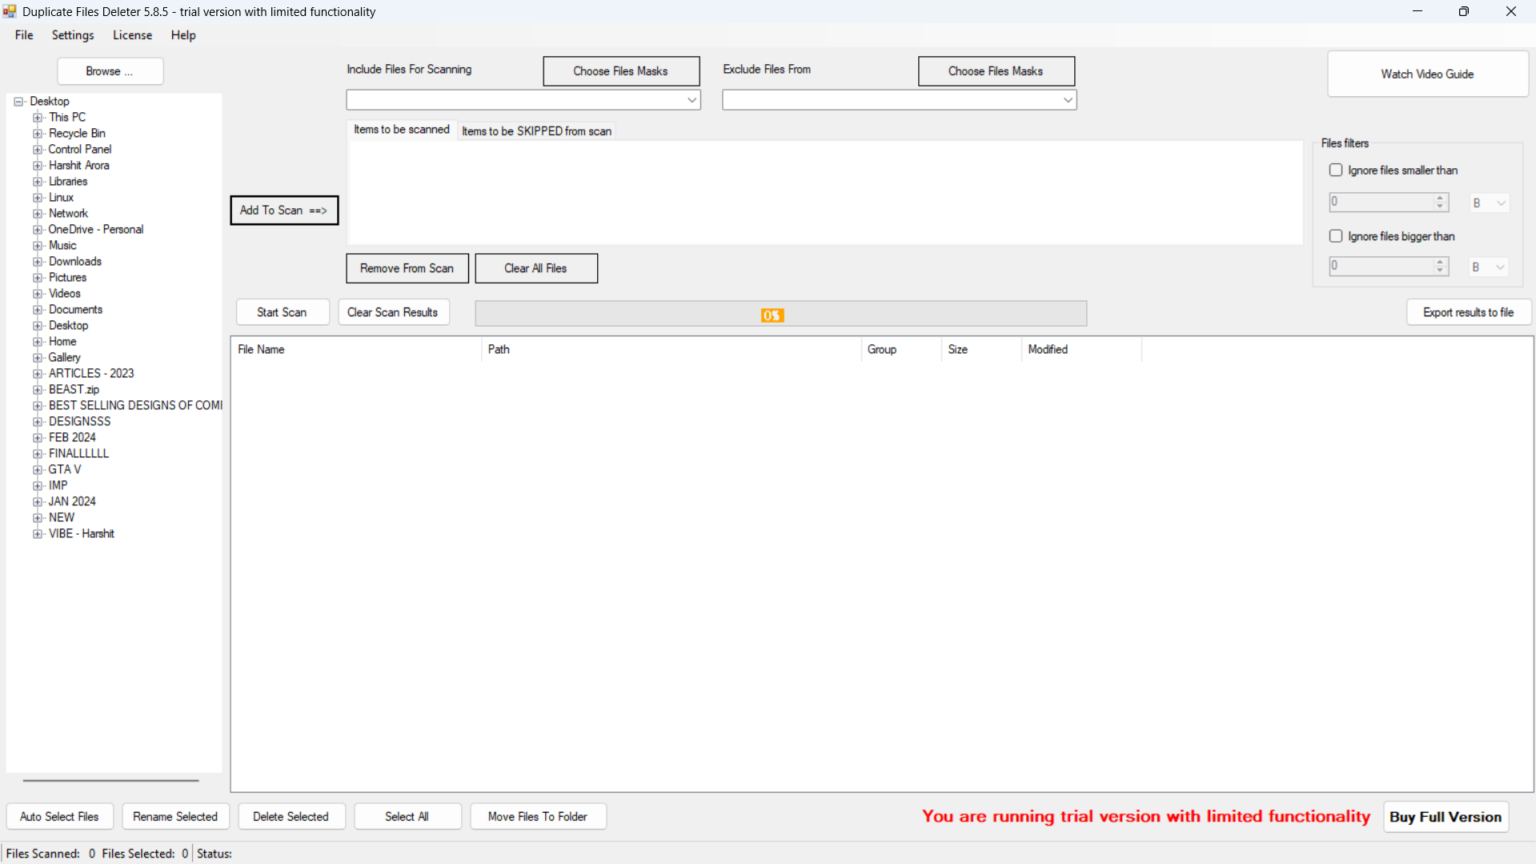Click Buy Full Version
1536x864 pixels.
(1445, 816)
